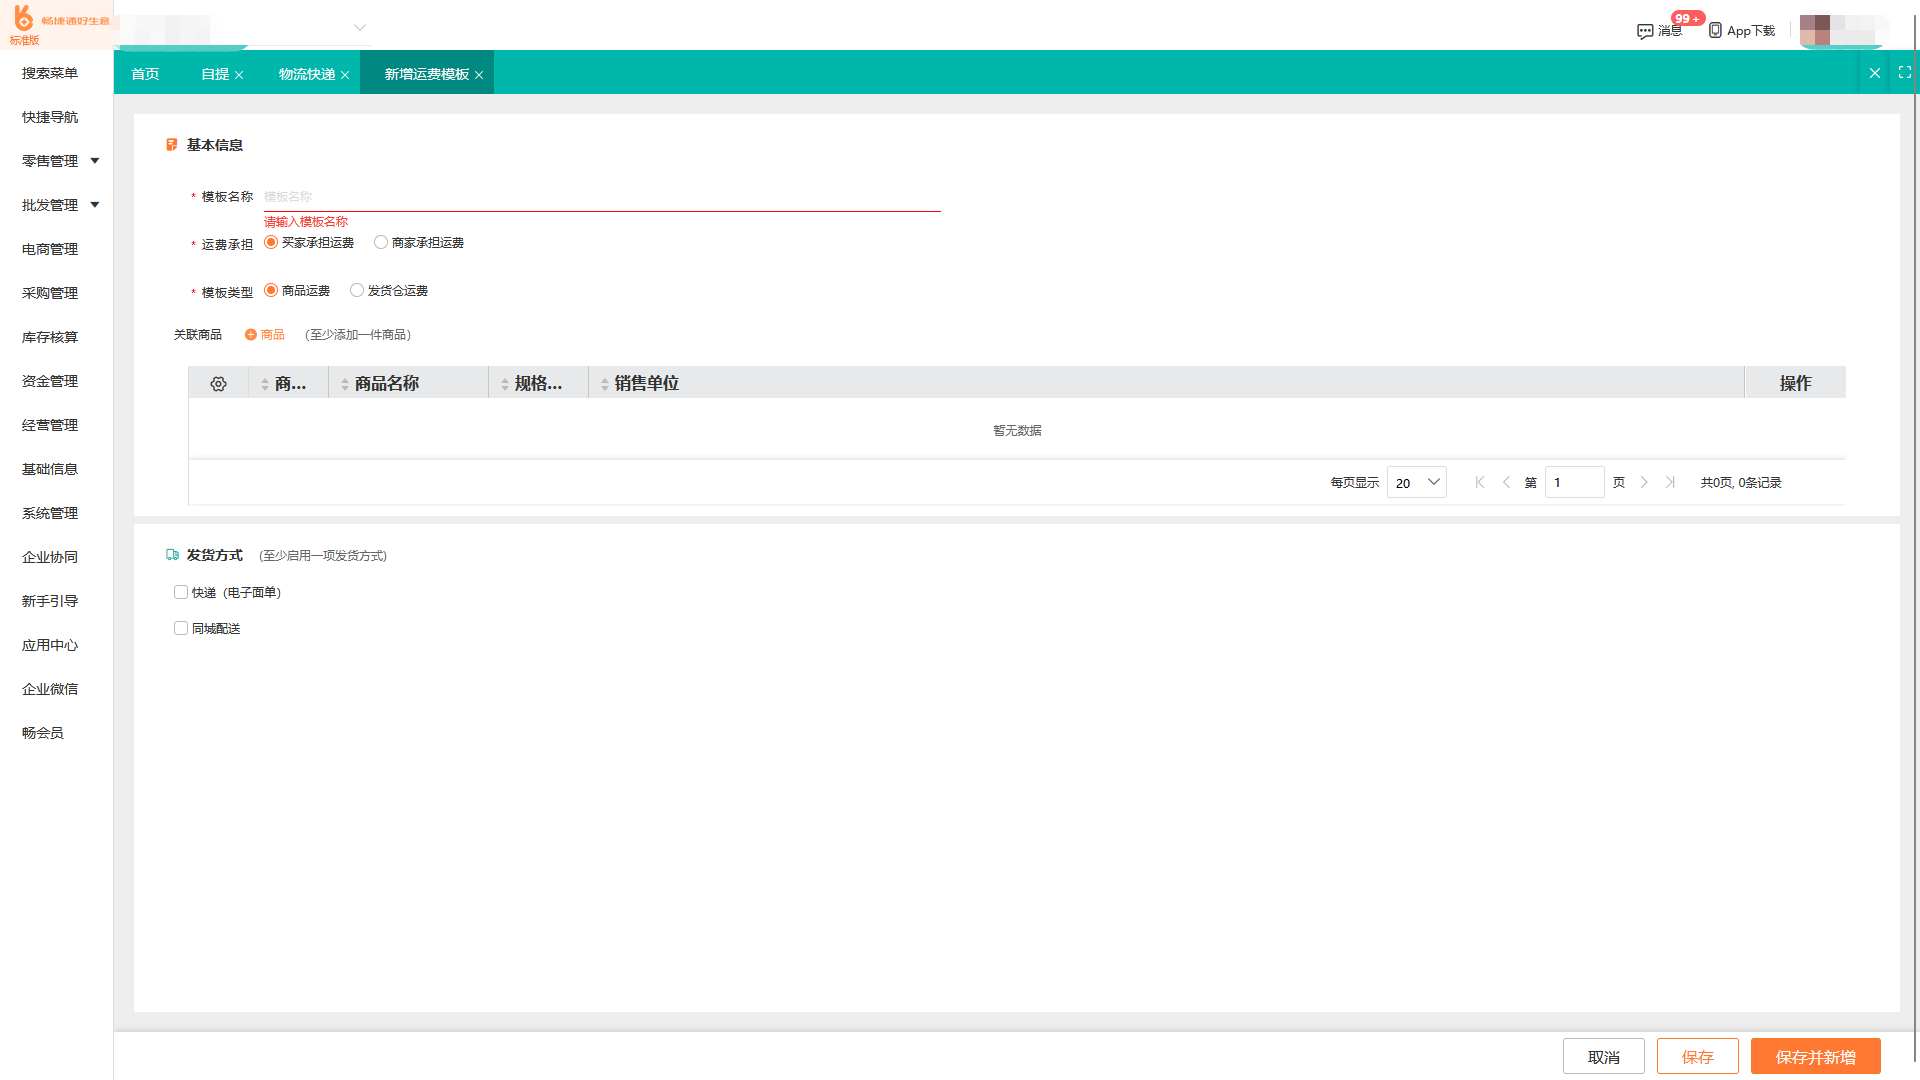Click 商品 link in 关联商品 section
The width and height of the screenshot is (1920, 1080).
coord(268,335)
